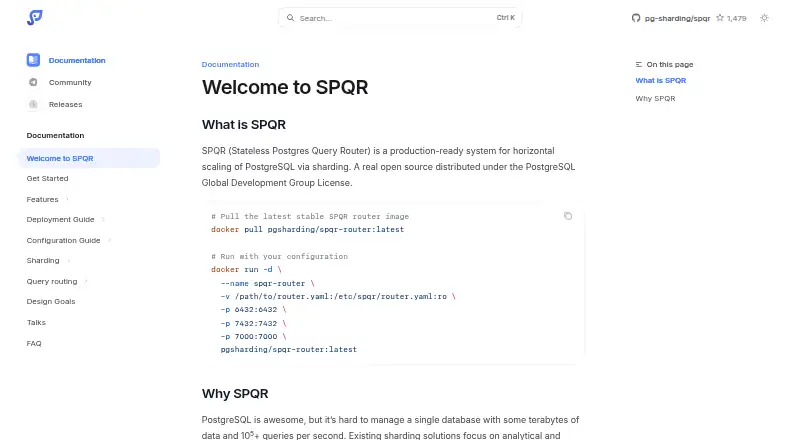Focus the Search input field
The width and height of the screenshot is (800, 440).
pyautogui.click(x=400, y=18)
